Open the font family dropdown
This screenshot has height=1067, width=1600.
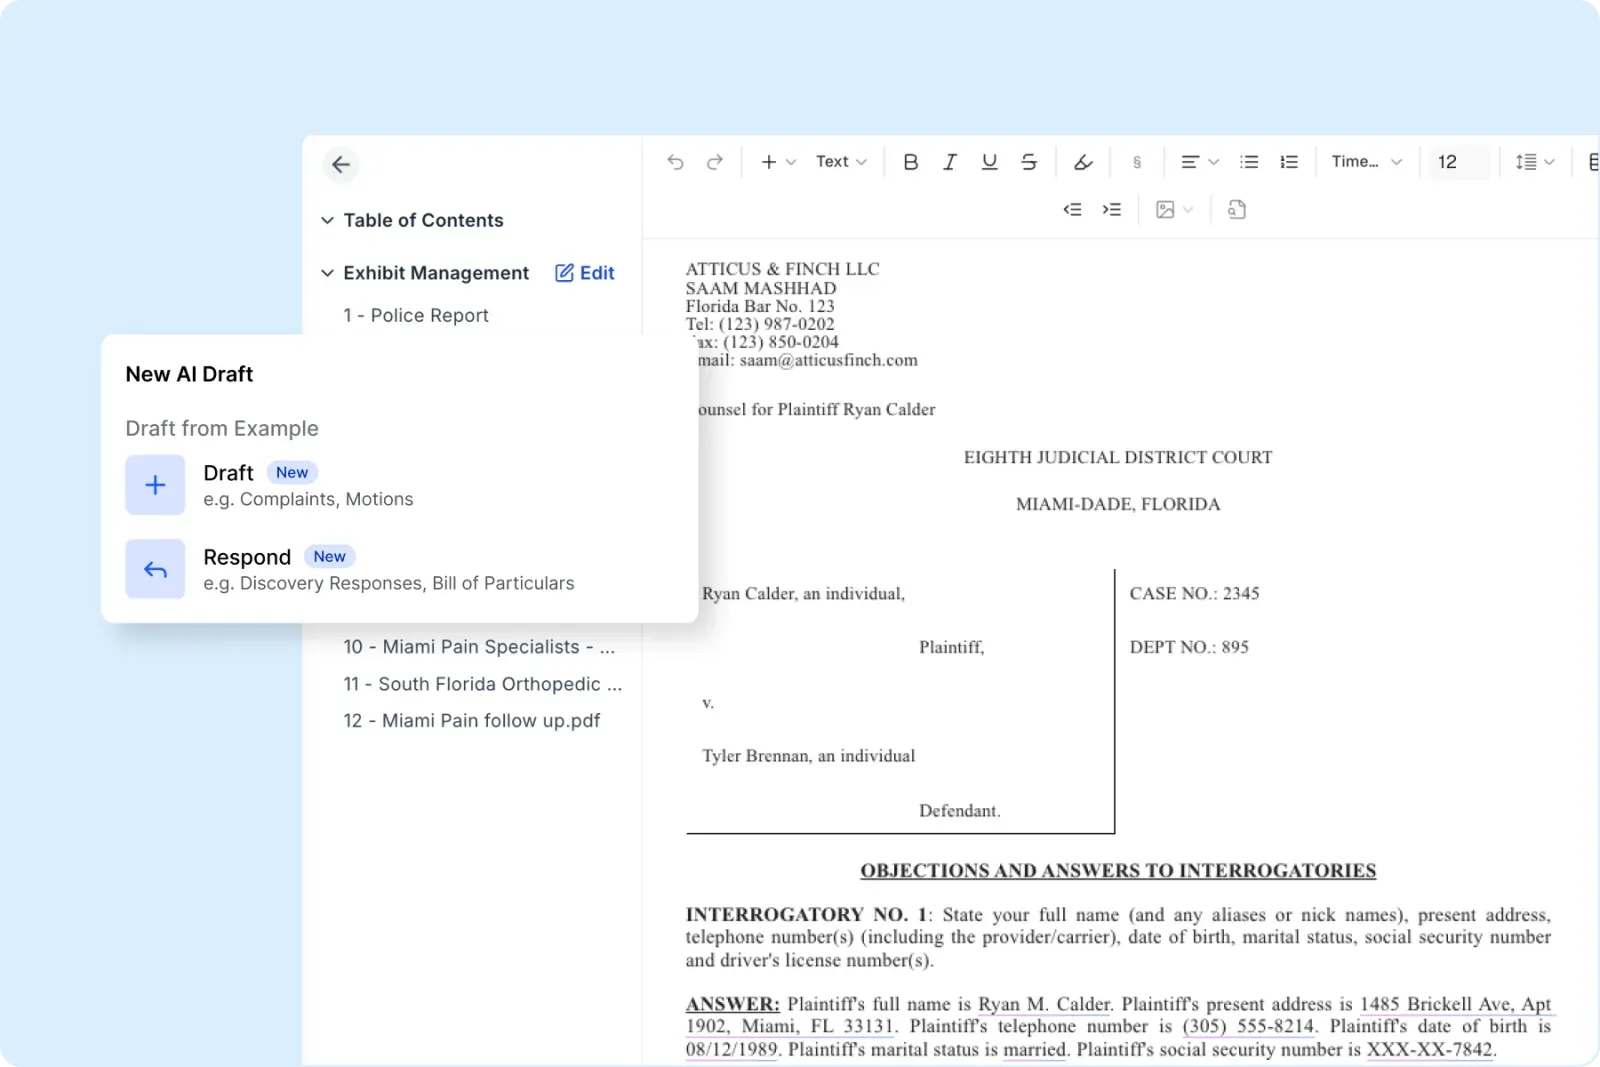click(1366, 162)
